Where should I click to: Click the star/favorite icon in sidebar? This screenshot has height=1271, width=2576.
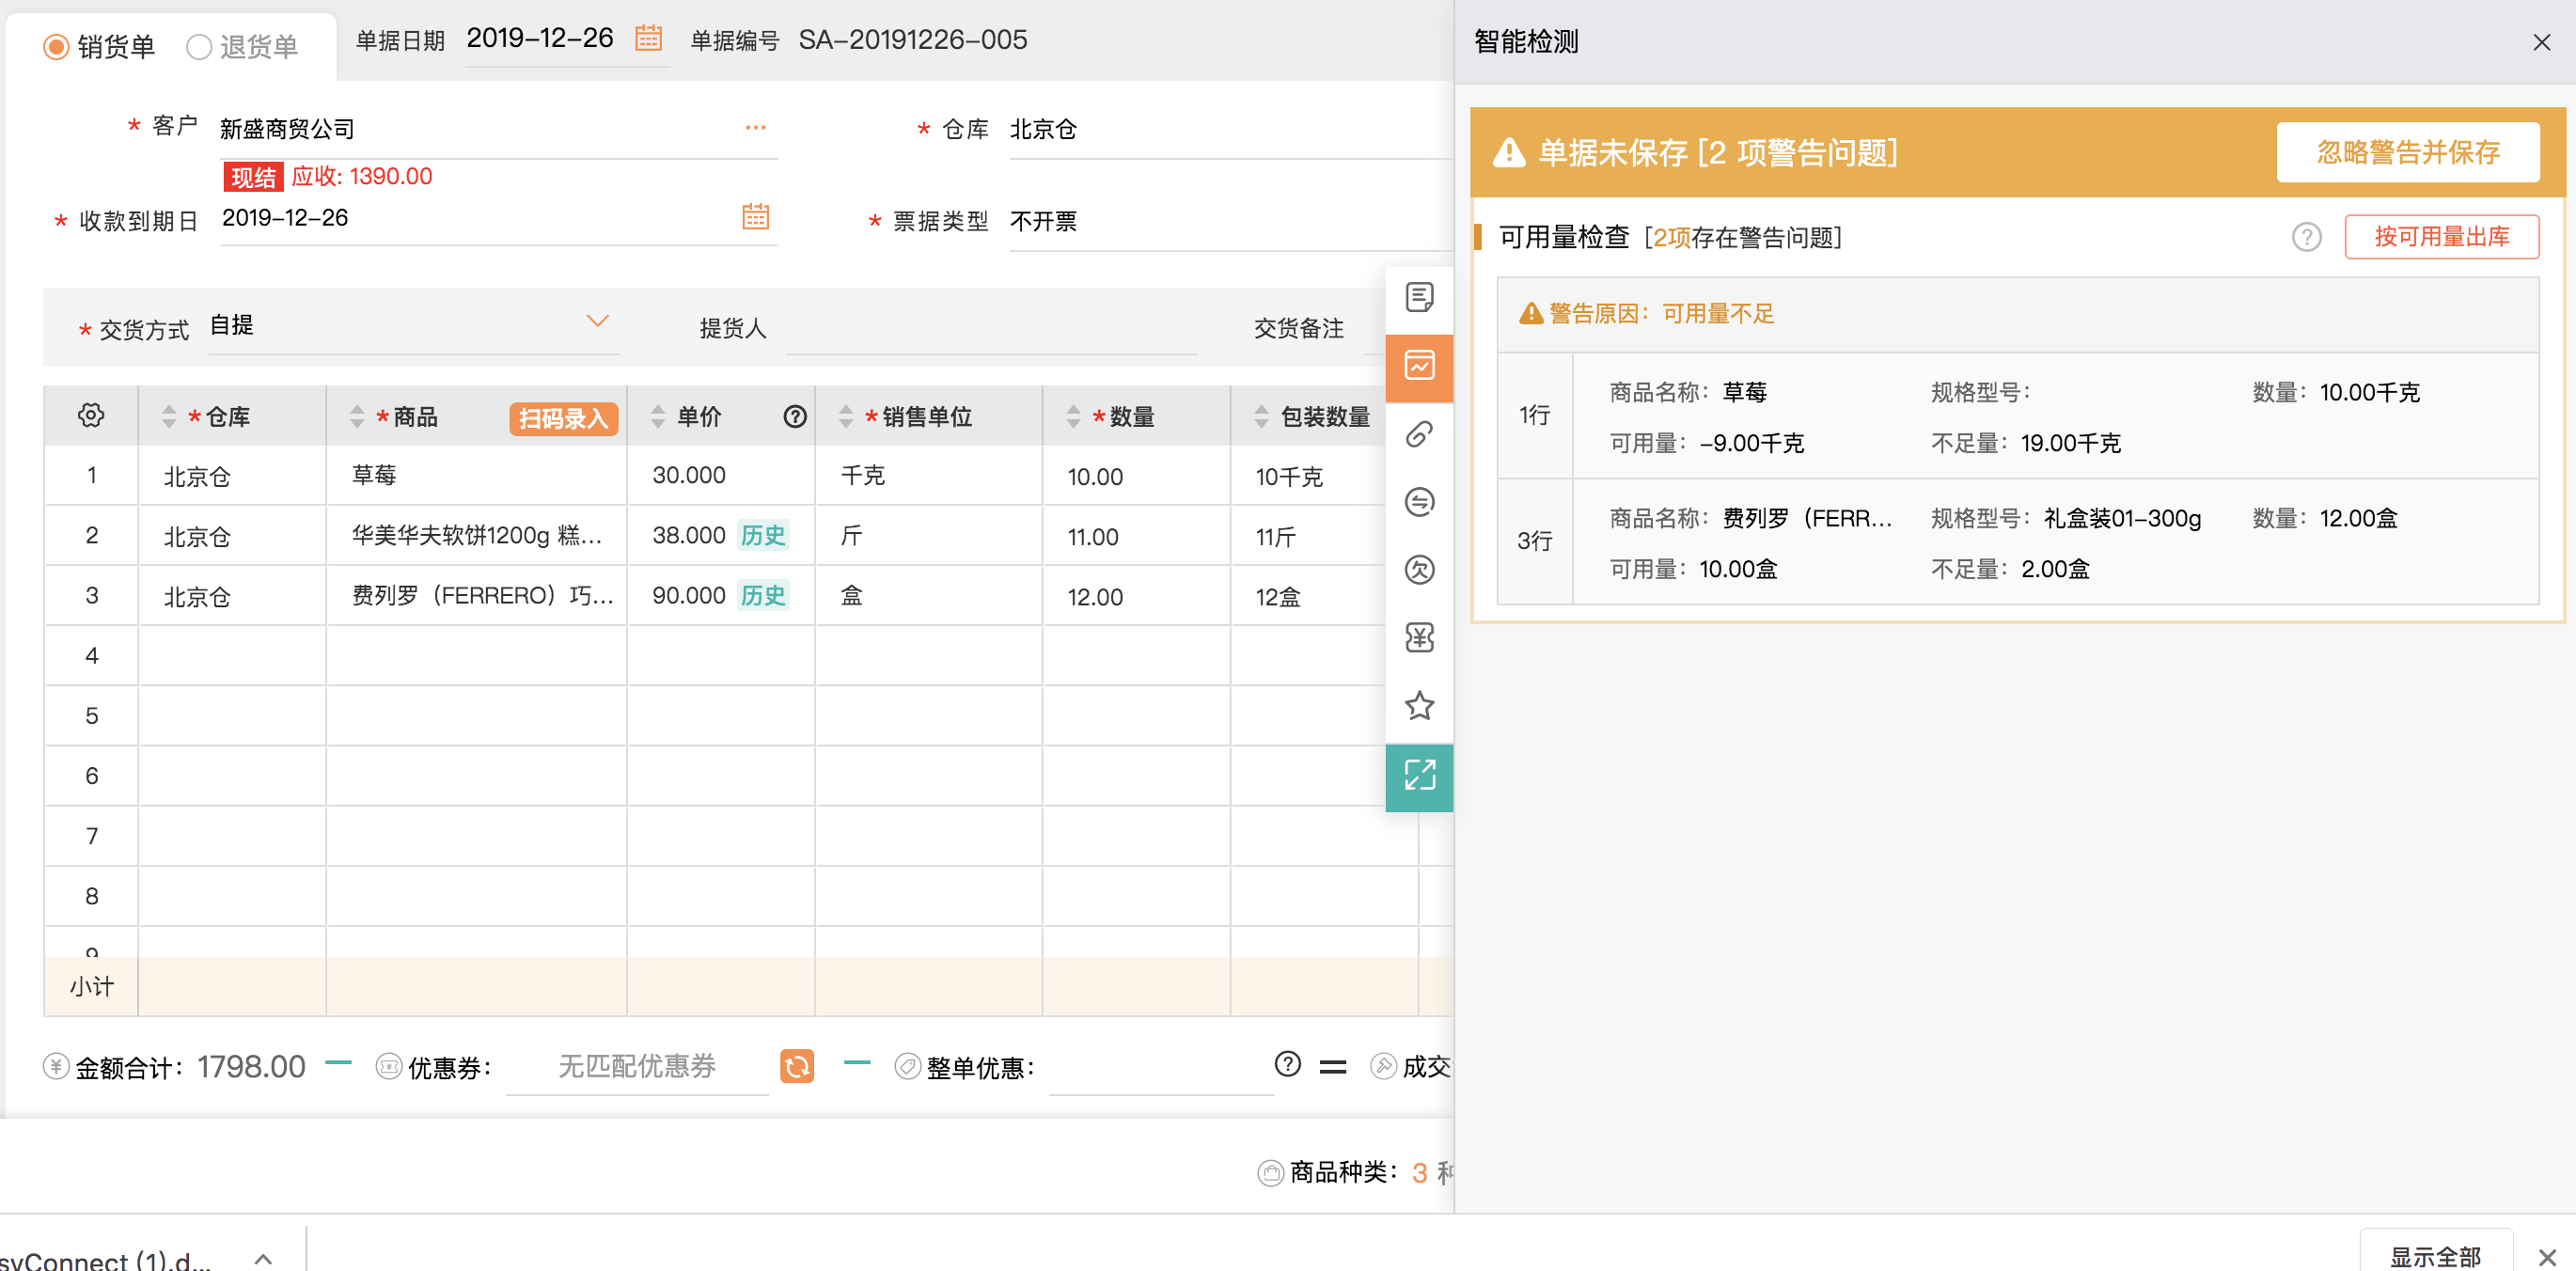click(1416, 706)
